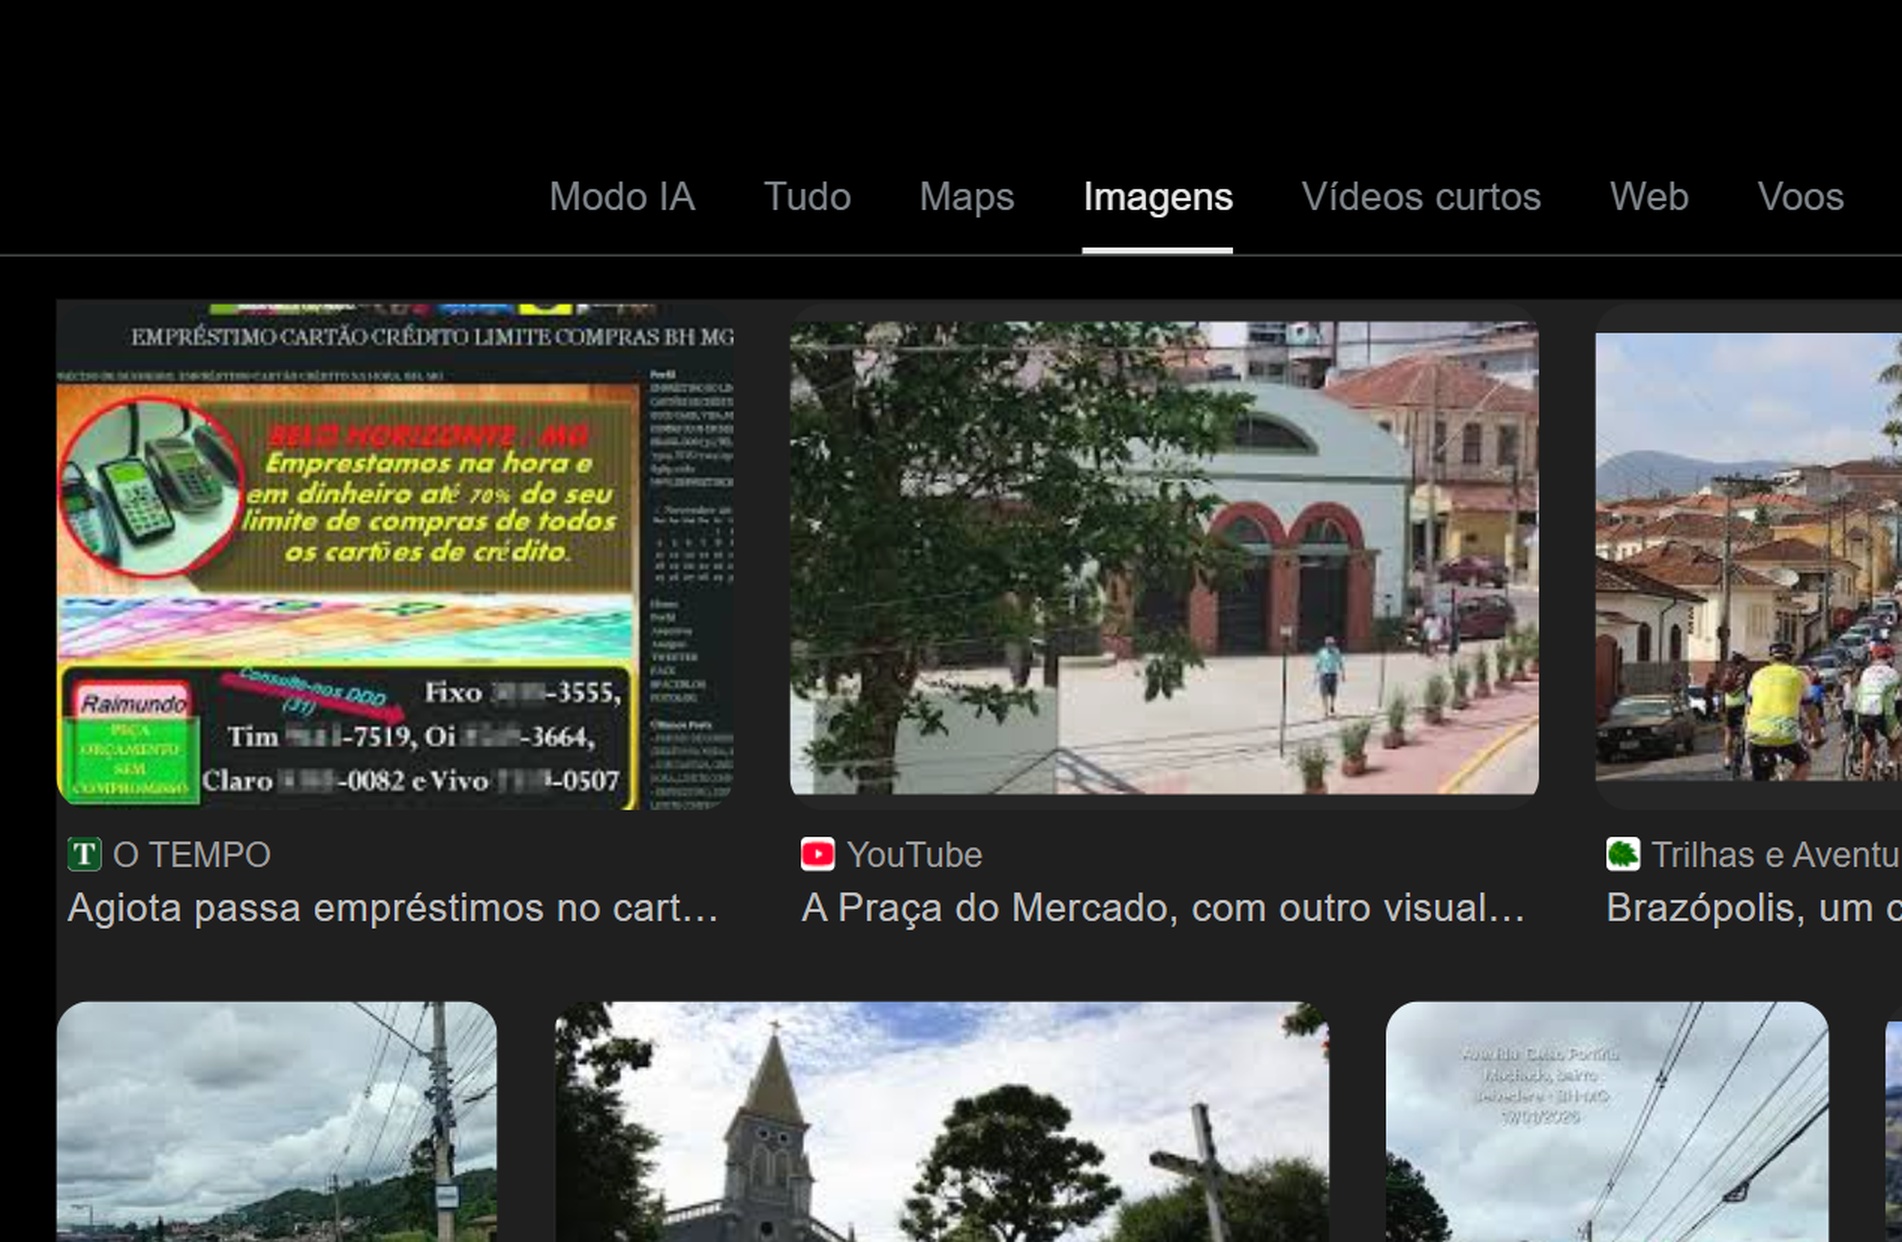Click the green Trilhas e Aventuras favicon
This screenshot has height=1242, width=1902.
(x=1622, y=855)
